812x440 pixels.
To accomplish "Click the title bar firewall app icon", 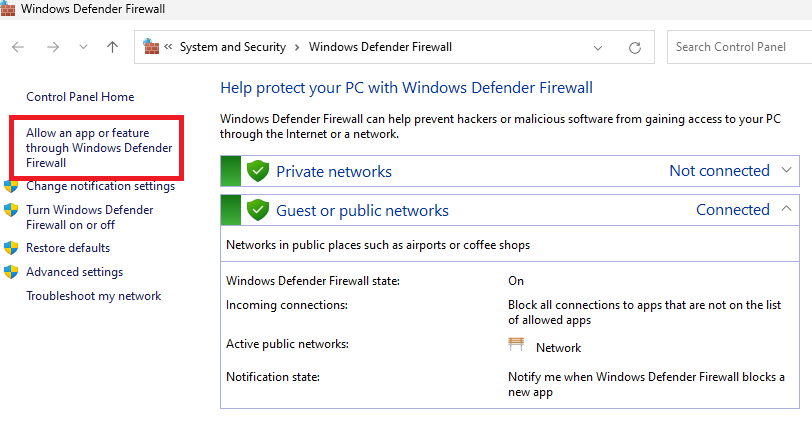I will point(8,8).
